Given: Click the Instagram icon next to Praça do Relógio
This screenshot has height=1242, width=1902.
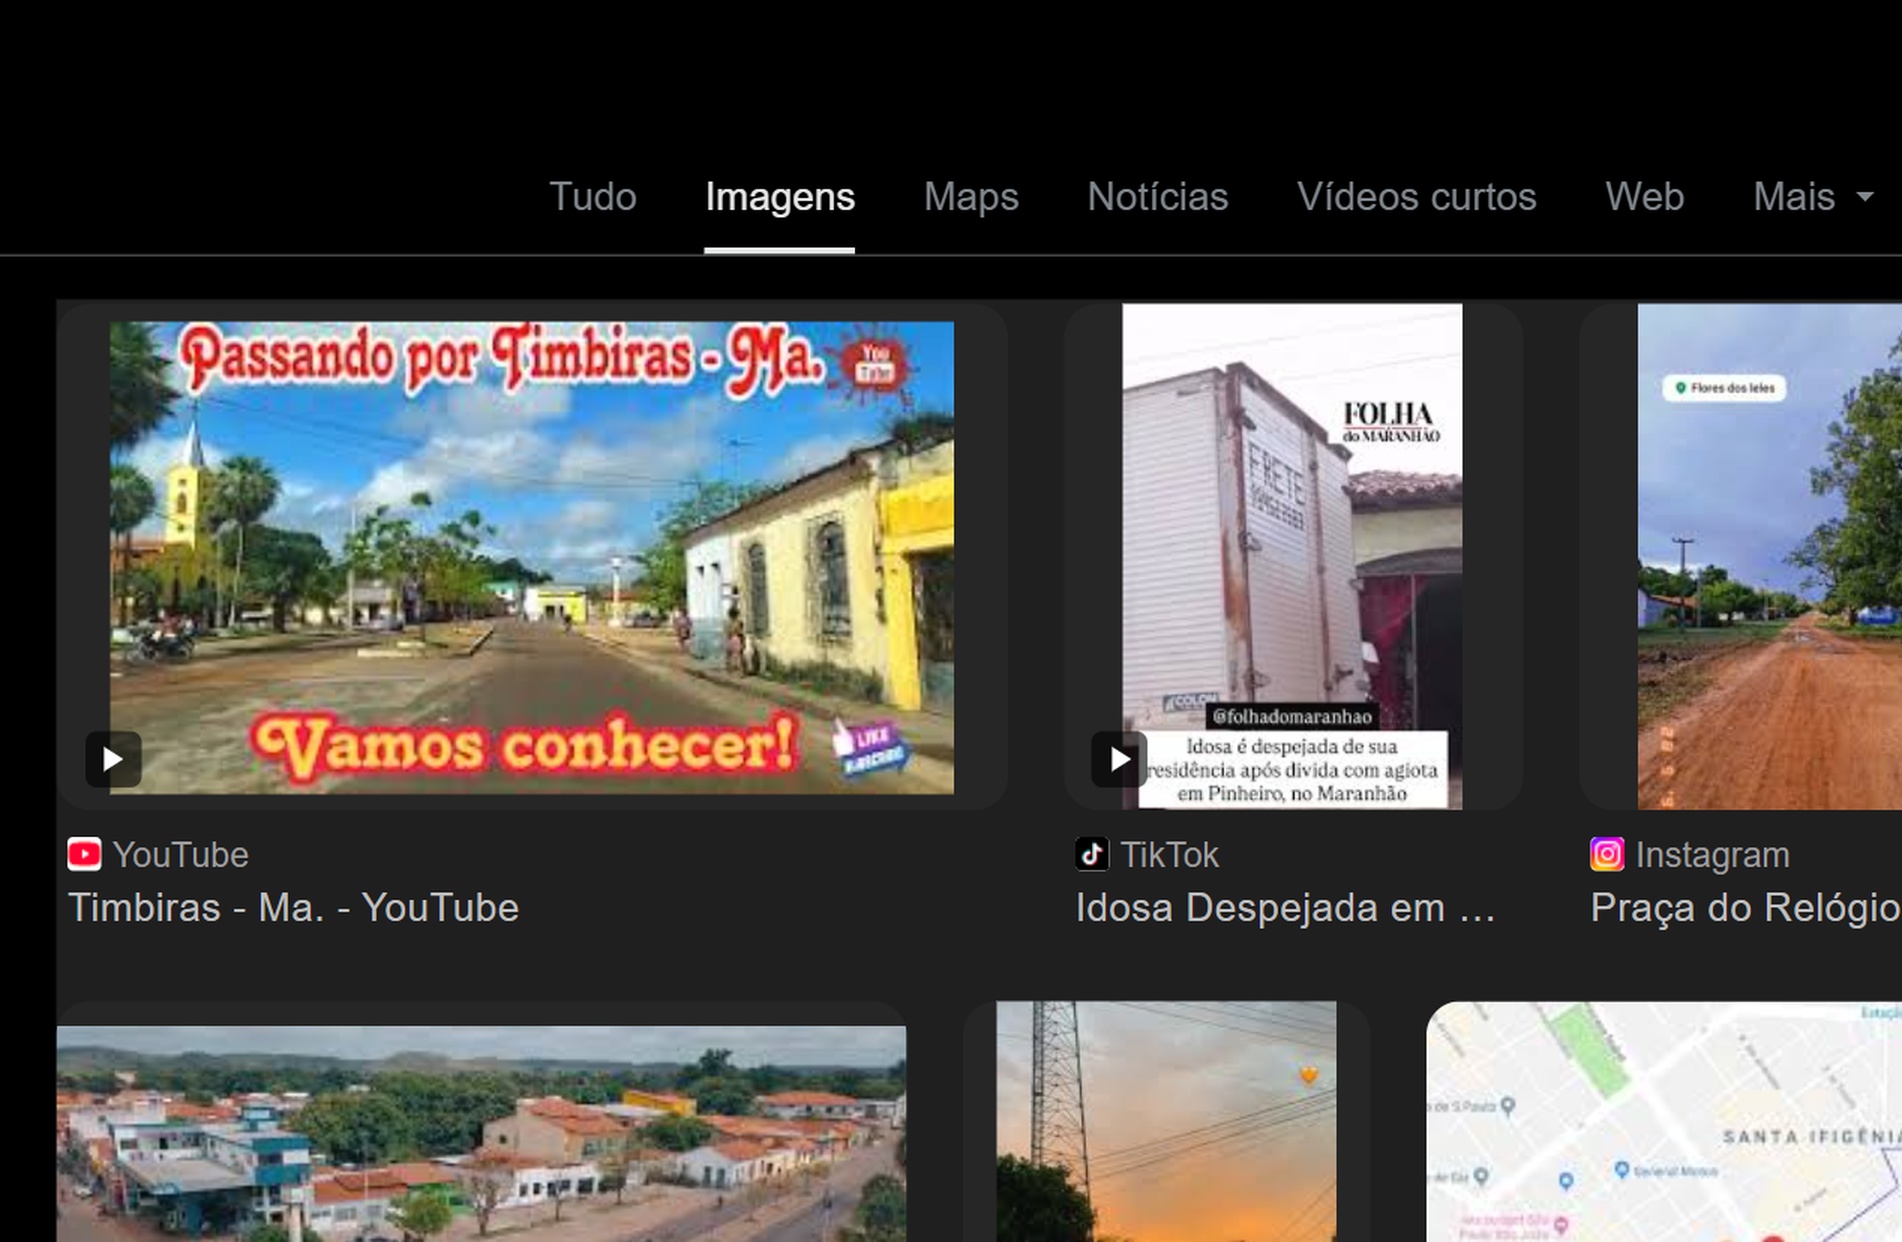Looking at the screenshot, I should [x=1606, y=854].
